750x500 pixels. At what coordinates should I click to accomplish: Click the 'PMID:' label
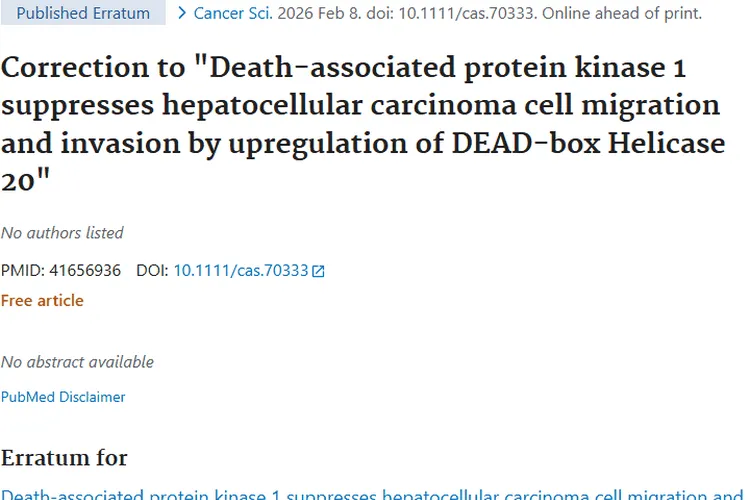(23, 270)
